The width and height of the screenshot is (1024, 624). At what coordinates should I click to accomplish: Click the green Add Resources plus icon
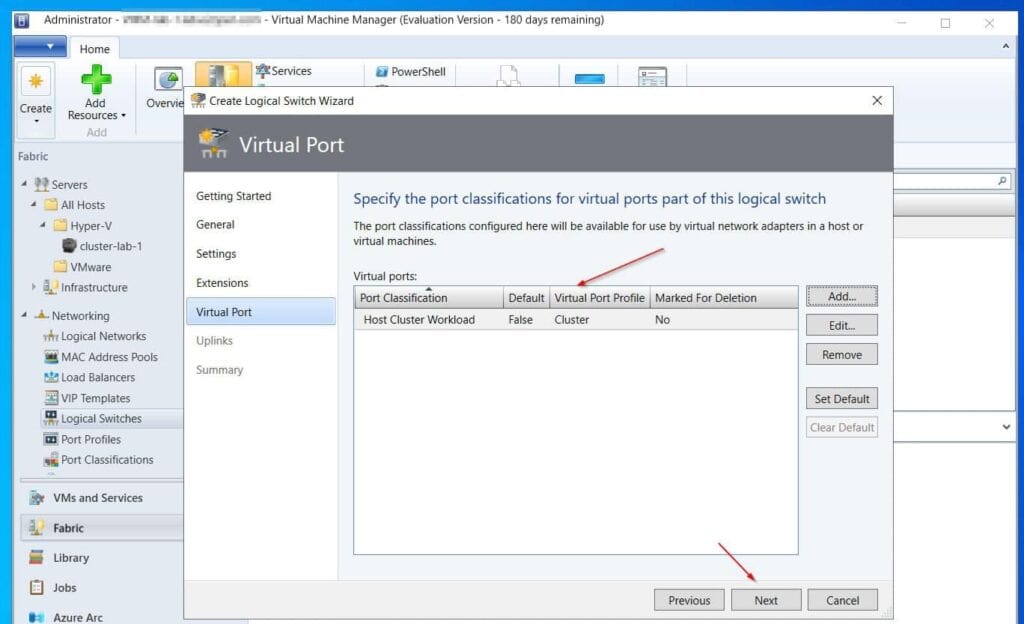[97, 79]
